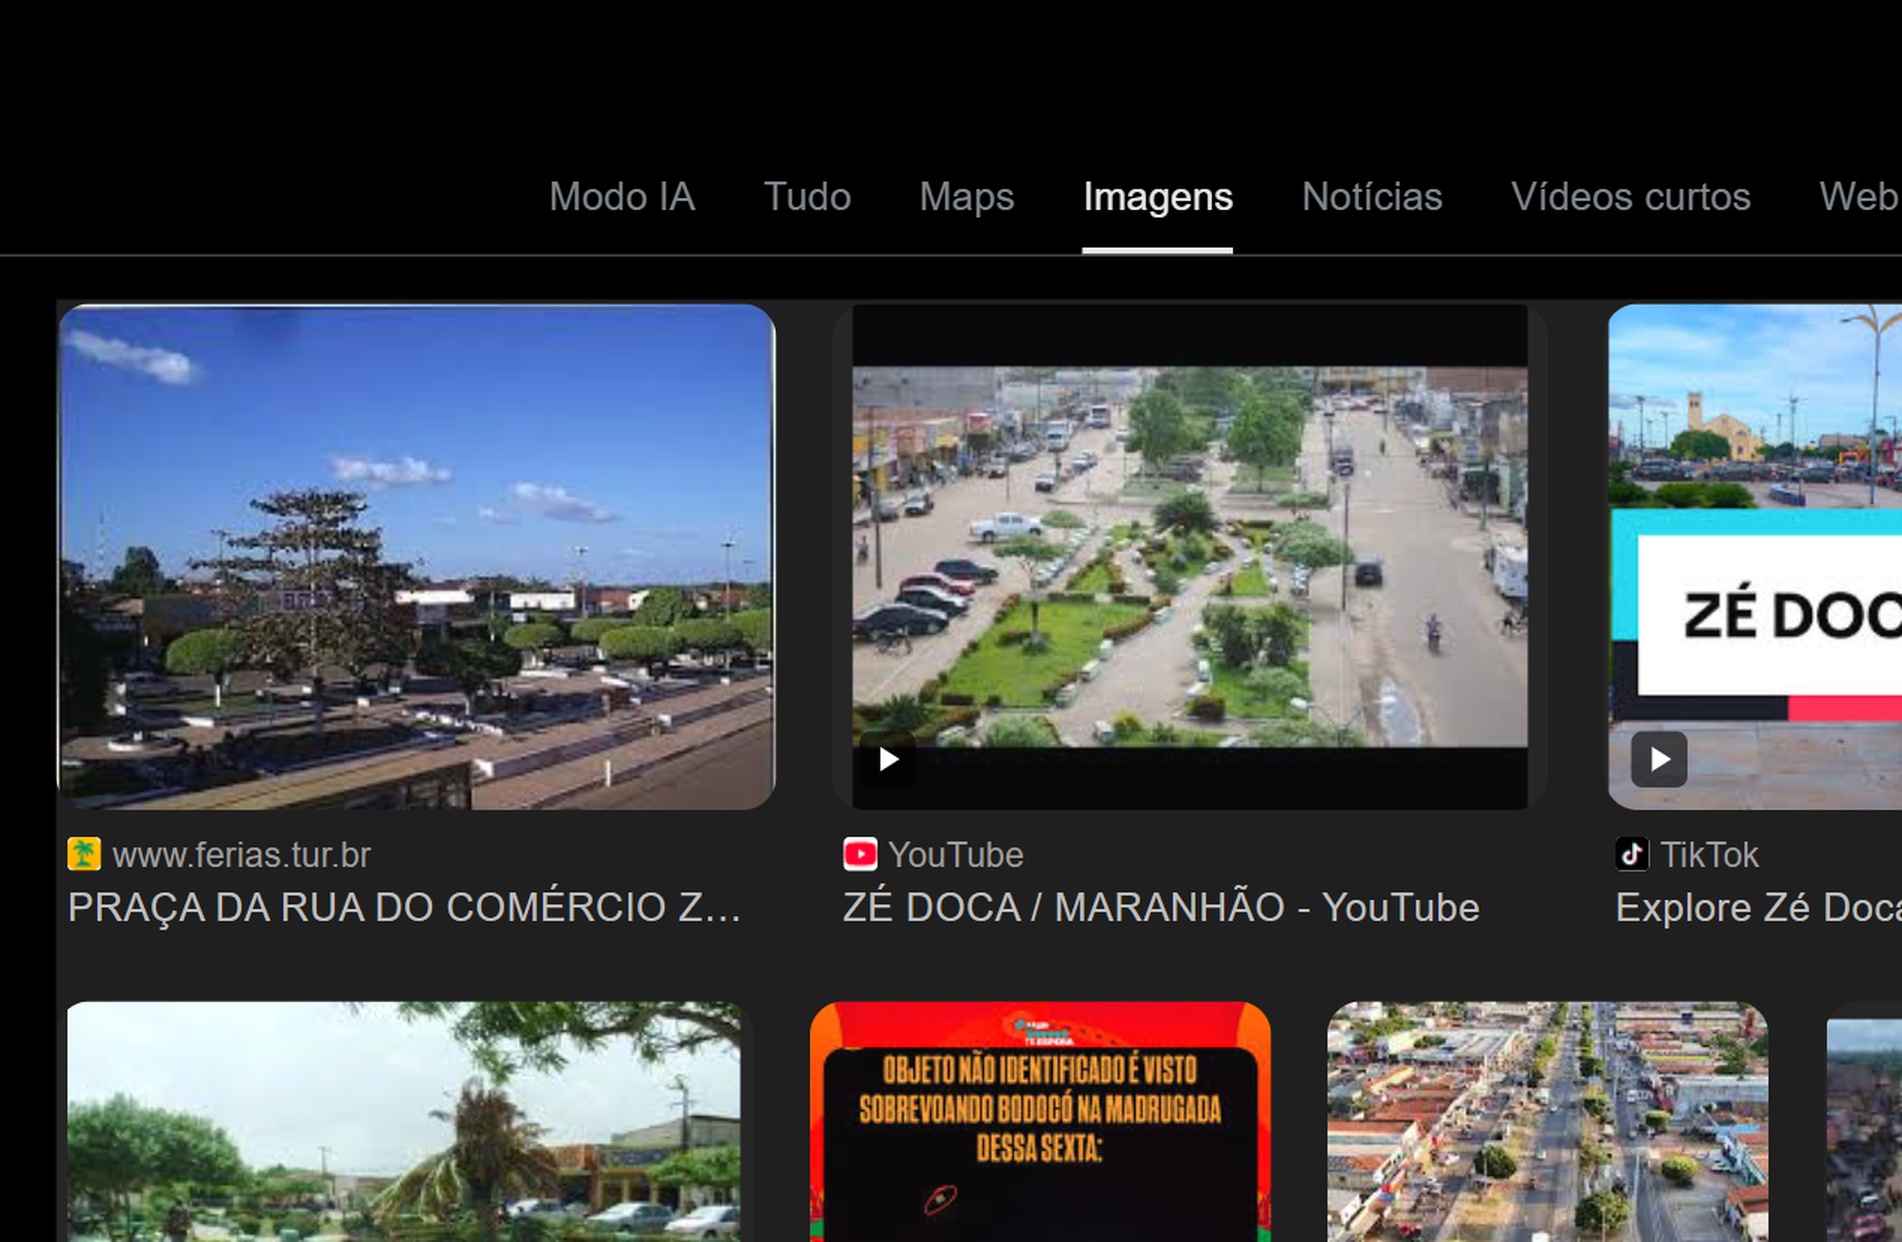This screenshot has width=1902, height=1242.
Task: Open the Notícias tab
Action: point(1371,197)
